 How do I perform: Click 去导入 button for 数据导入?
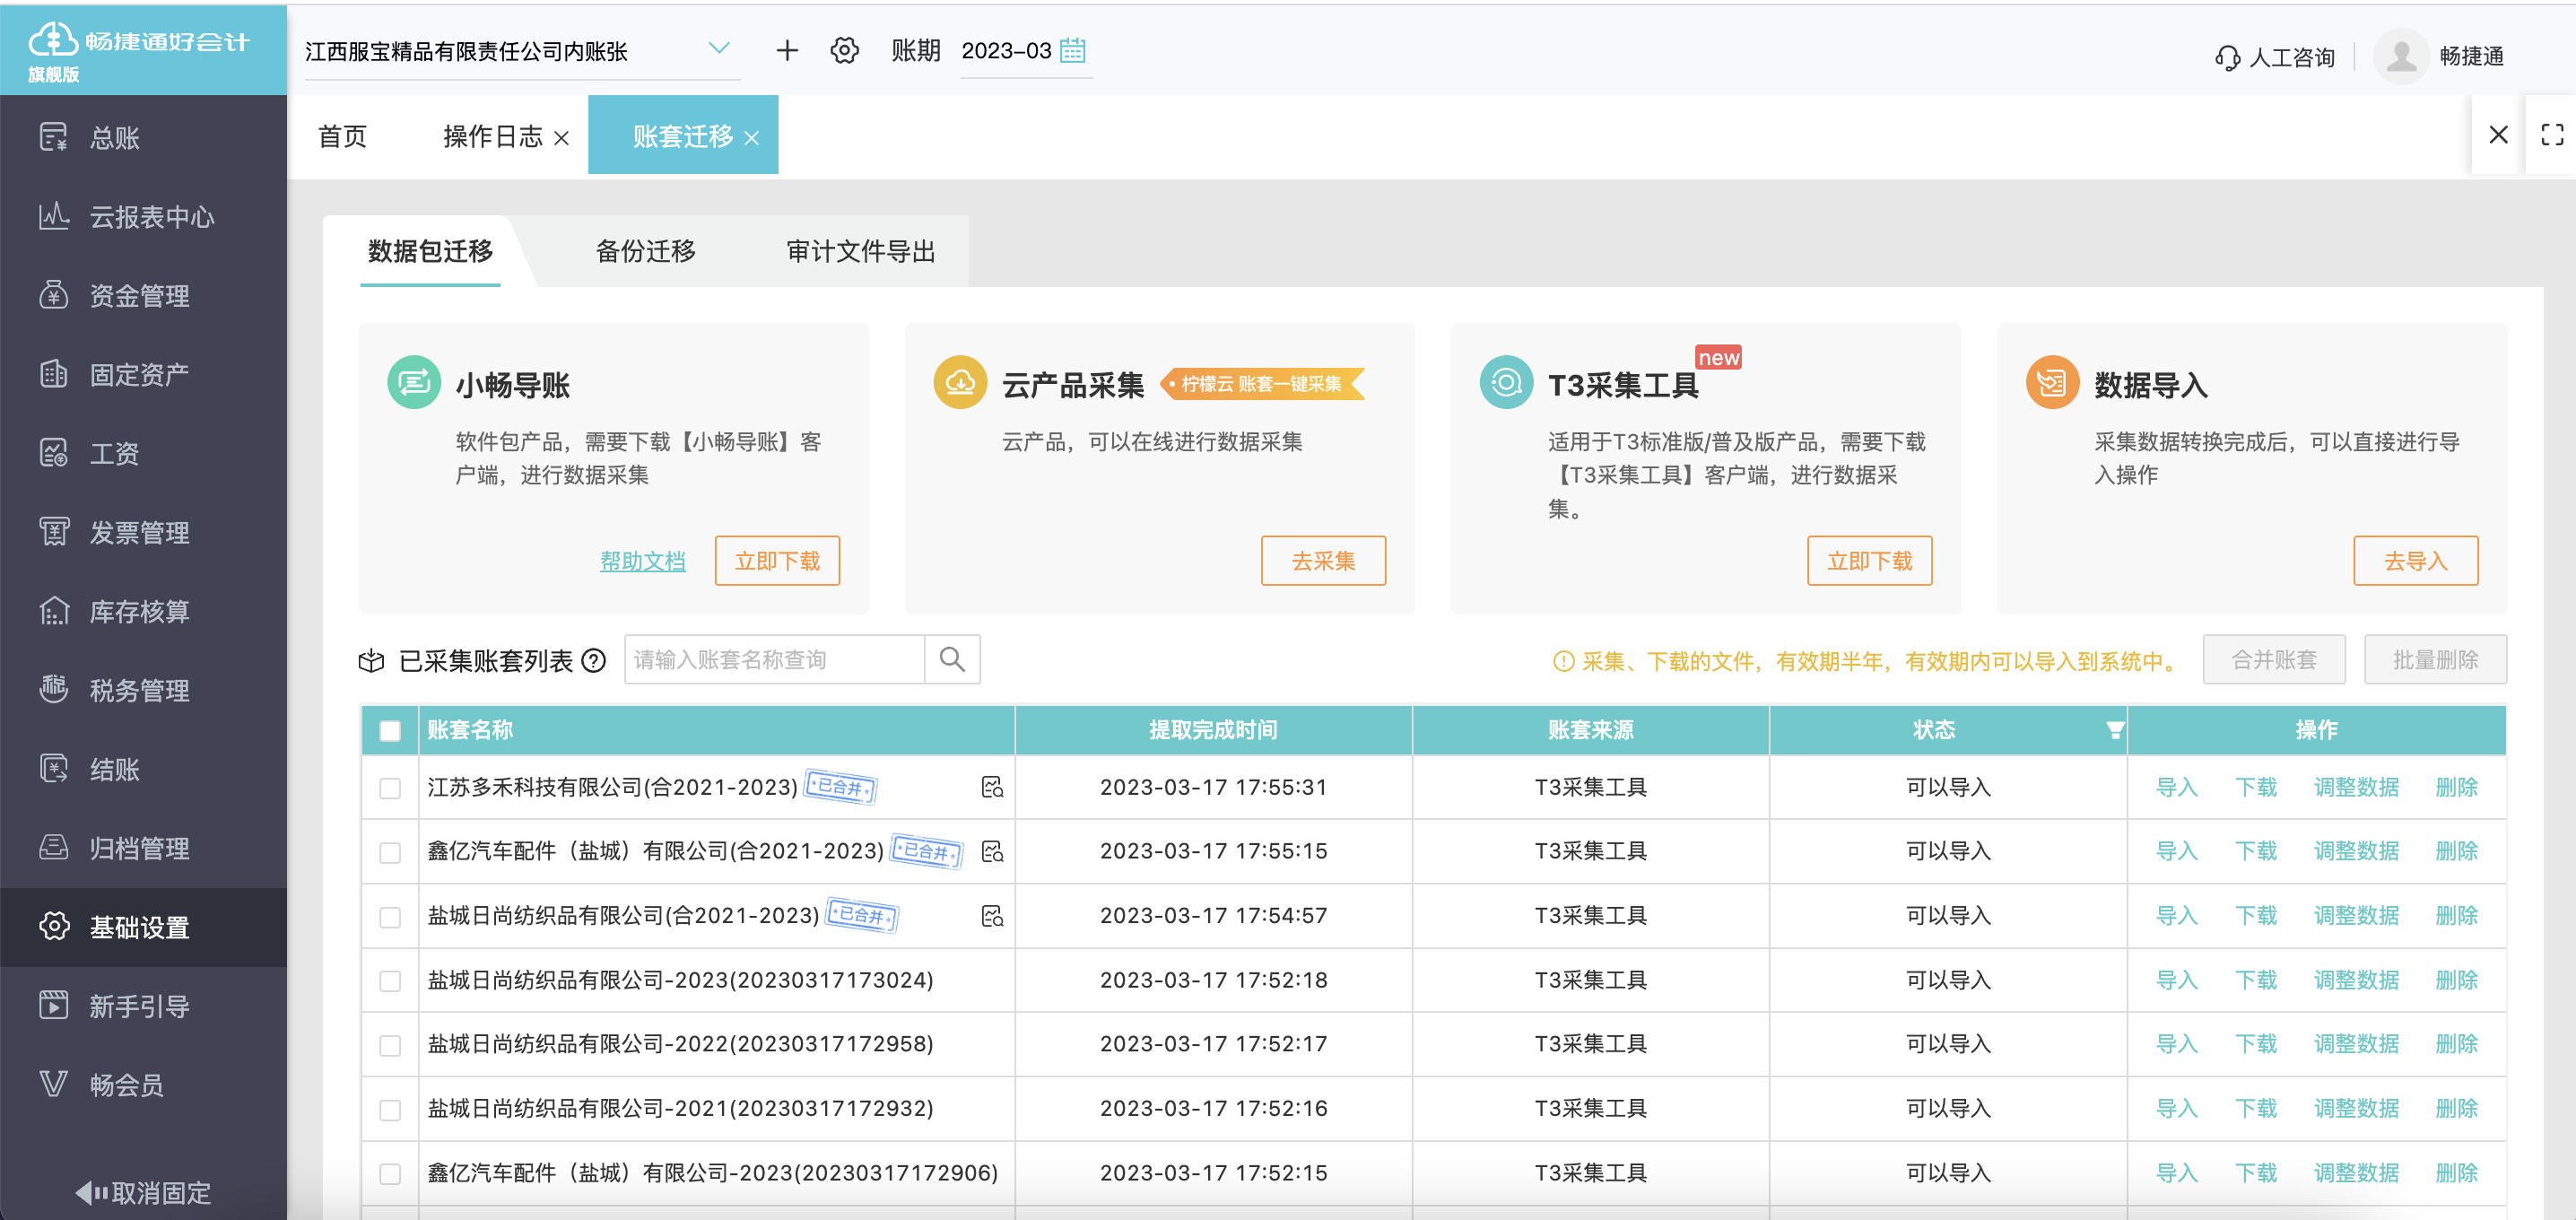(2412, 562)
